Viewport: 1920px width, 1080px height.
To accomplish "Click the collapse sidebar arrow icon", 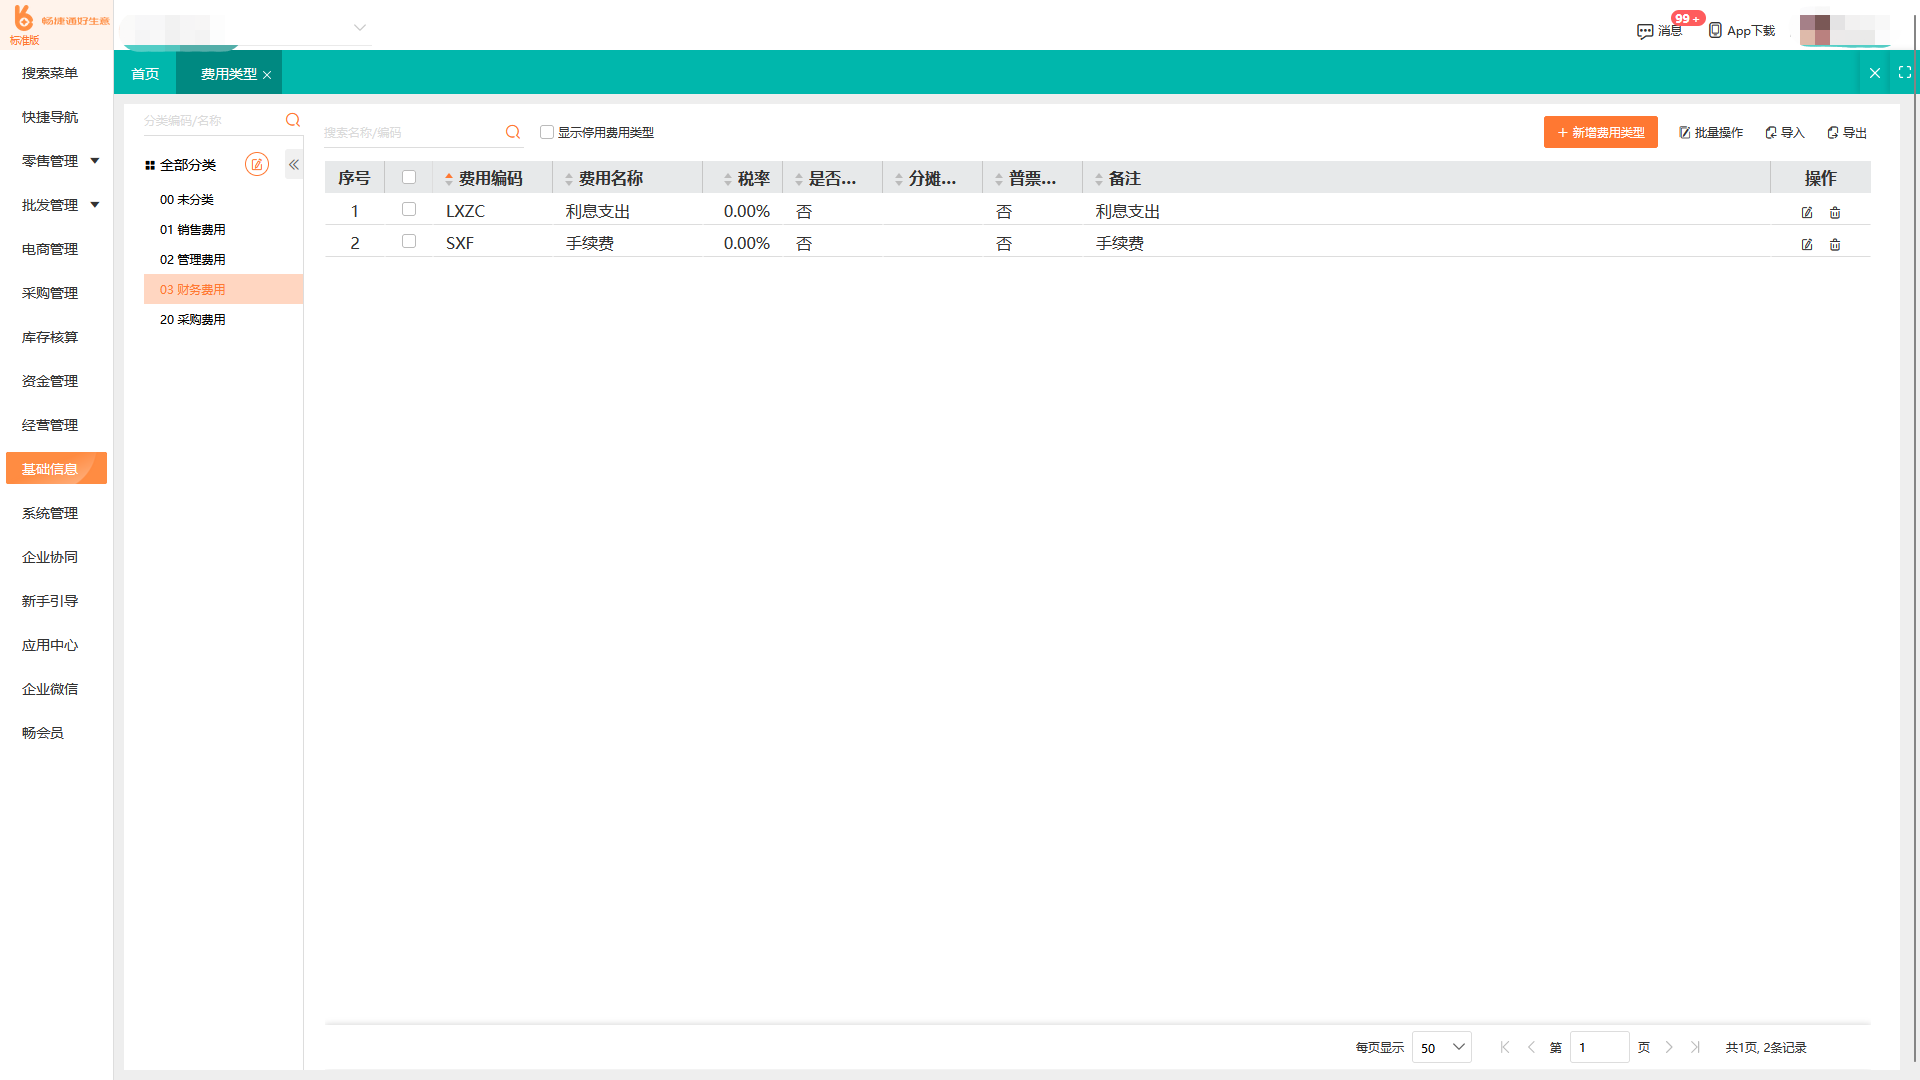I will (294, 164).
